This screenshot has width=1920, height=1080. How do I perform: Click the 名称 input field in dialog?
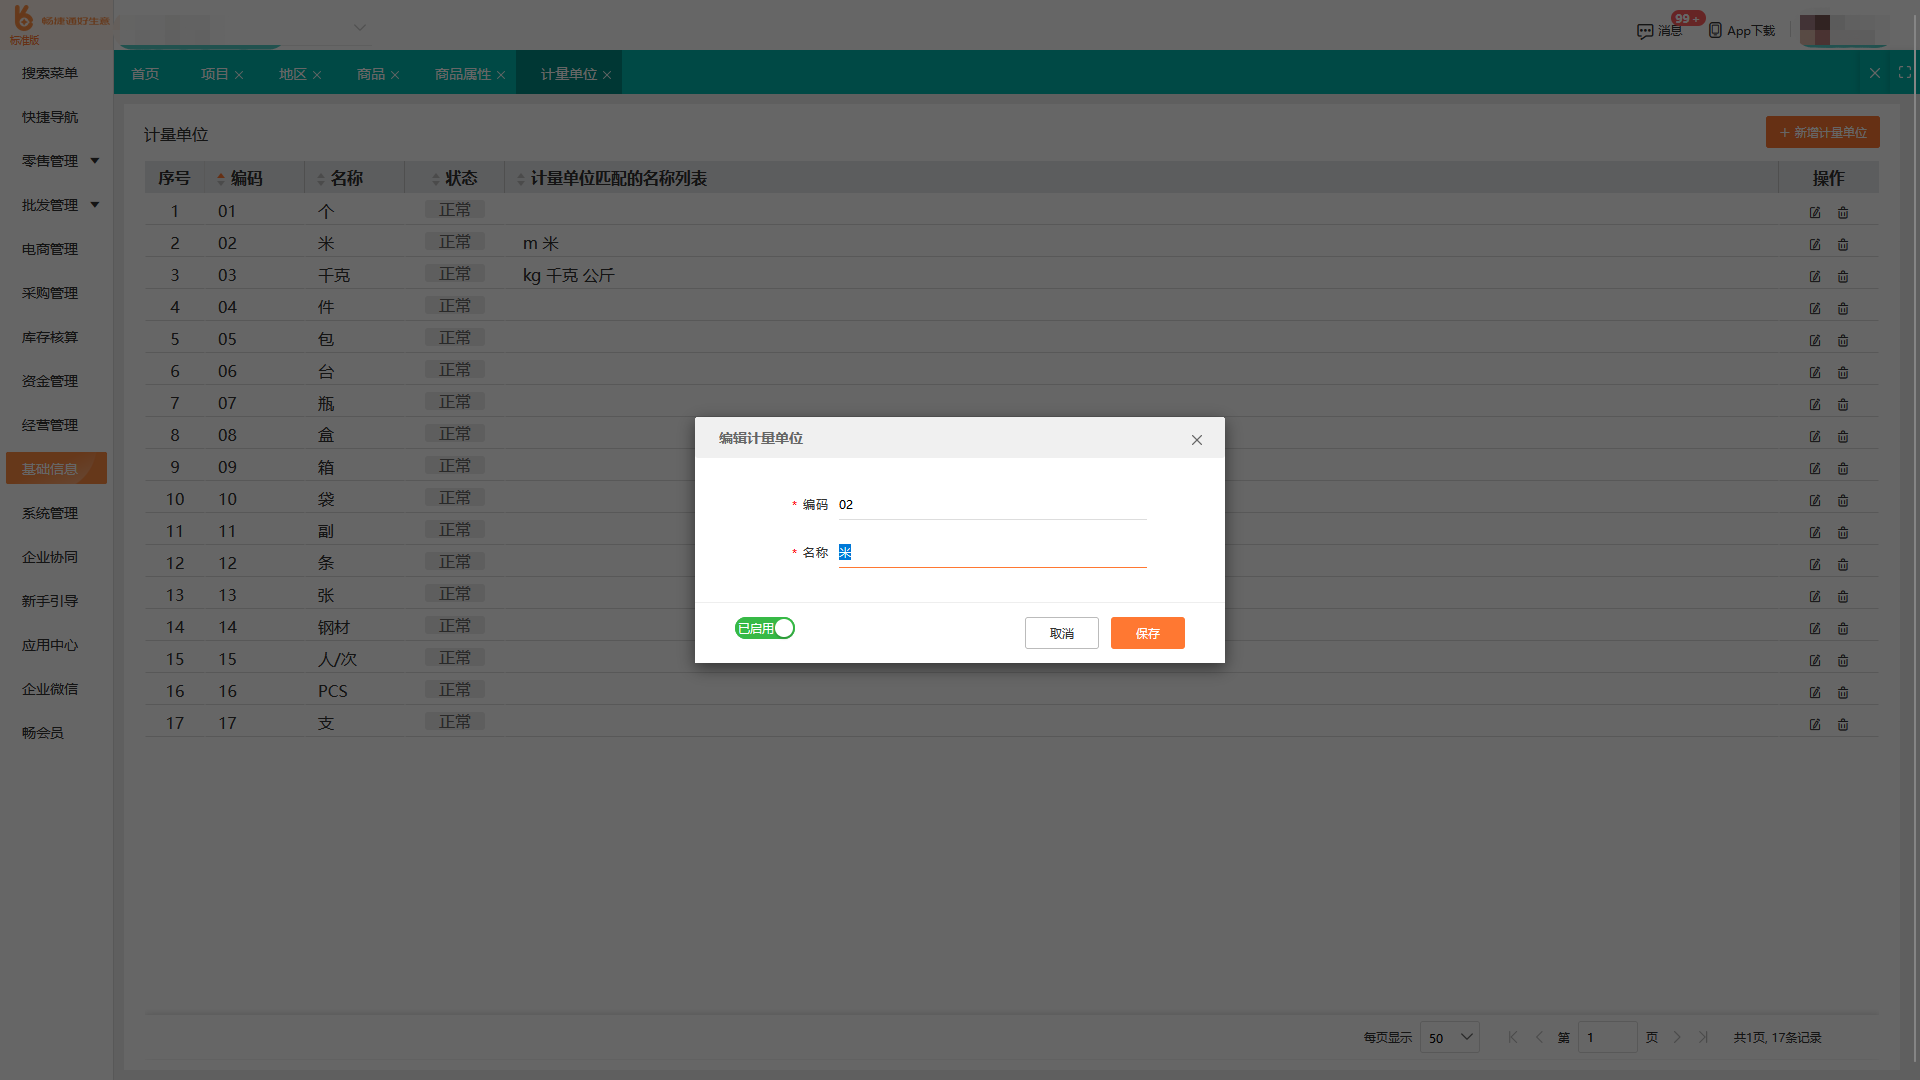pos(992,551)
